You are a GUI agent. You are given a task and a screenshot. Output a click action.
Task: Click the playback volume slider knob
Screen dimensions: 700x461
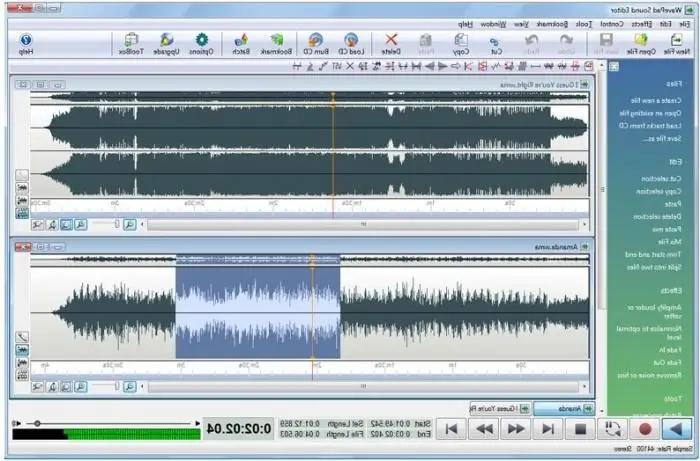click(x=38, y=423)
